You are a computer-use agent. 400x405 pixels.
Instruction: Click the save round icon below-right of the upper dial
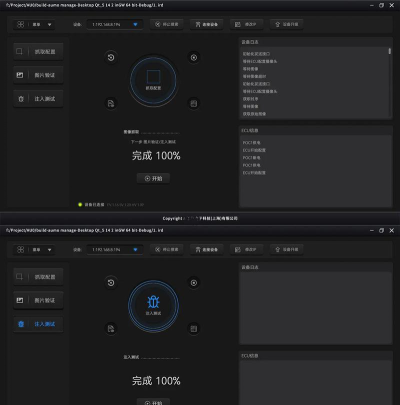pyautogui.click(x=194, y=103)
